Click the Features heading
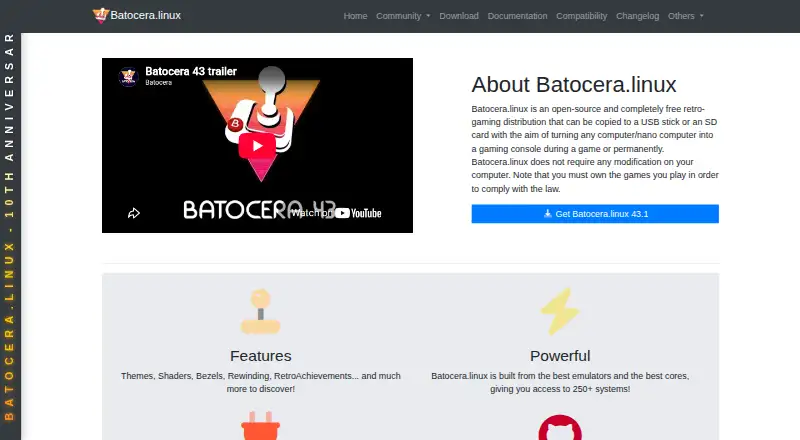800x440 pixels. tap(261, 356)
